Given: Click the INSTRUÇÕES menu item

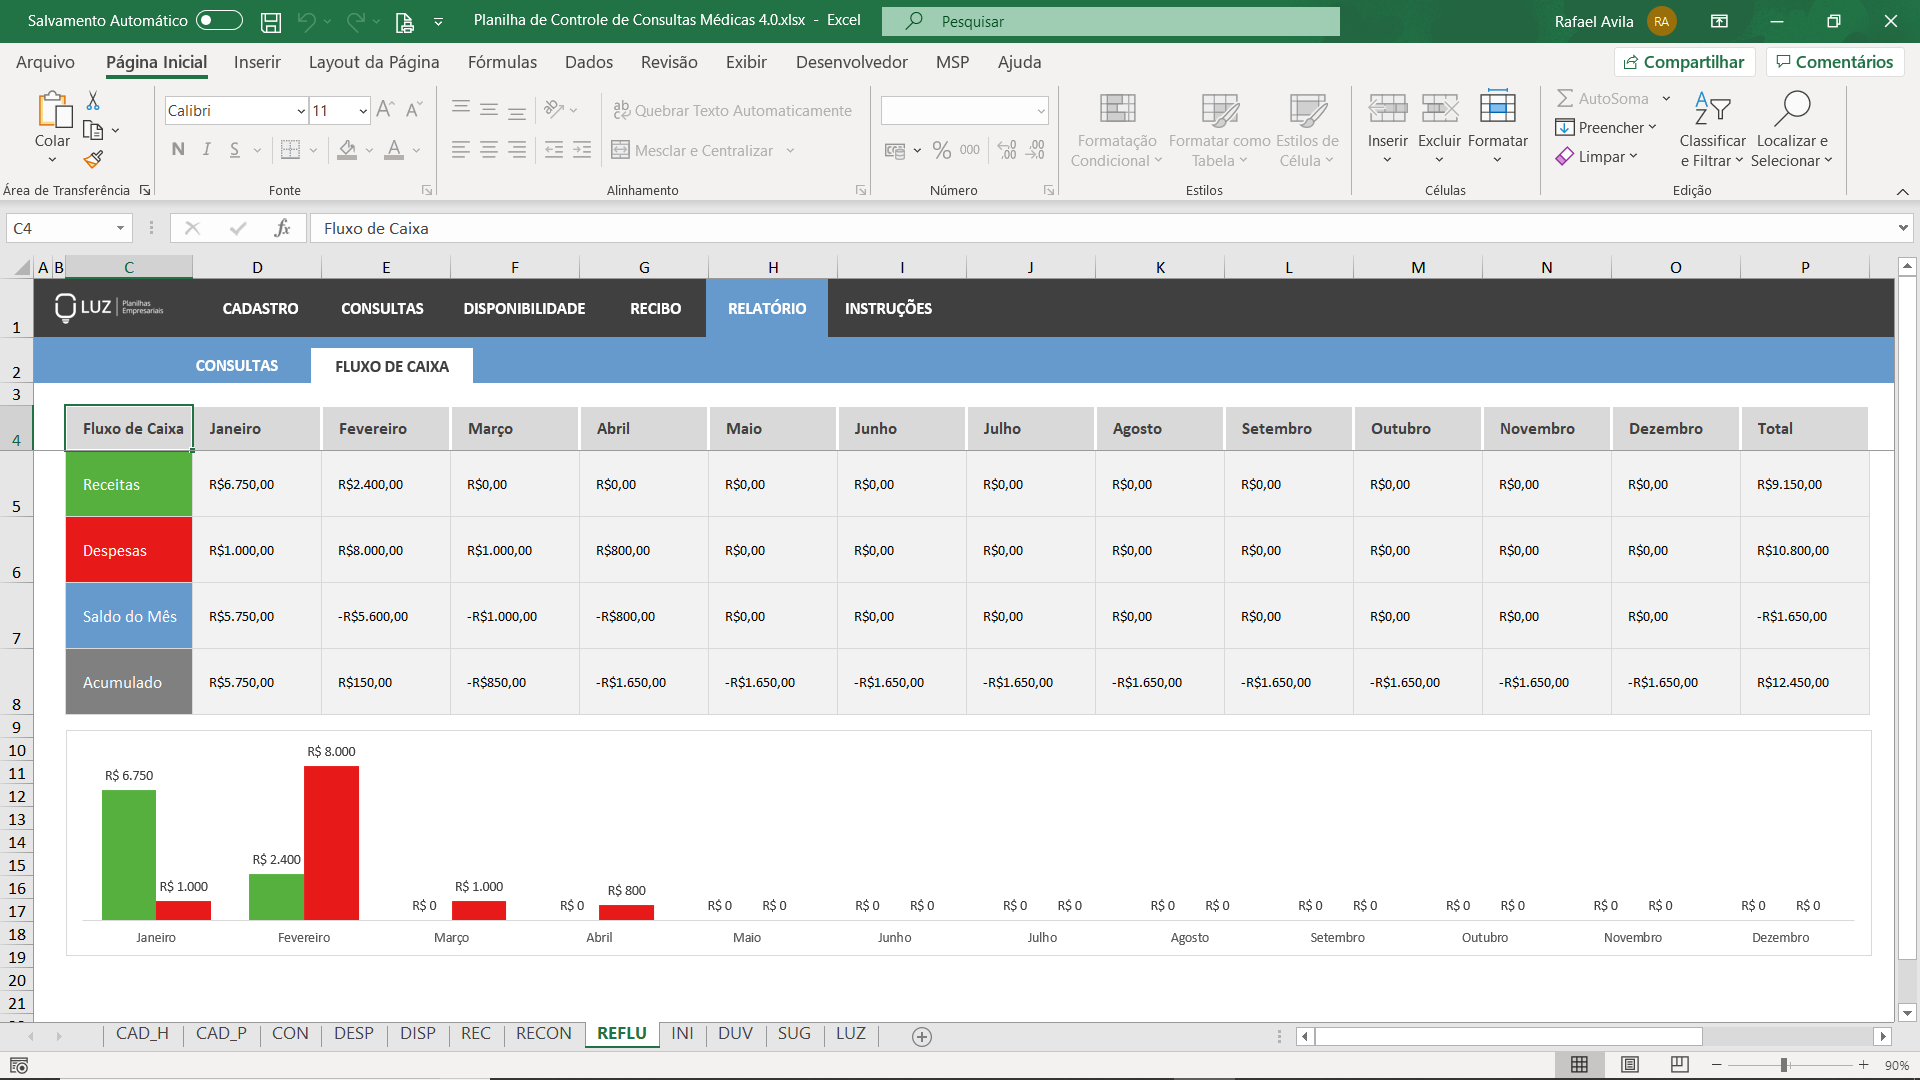Looking at the screenshot, I should (889, 309).
